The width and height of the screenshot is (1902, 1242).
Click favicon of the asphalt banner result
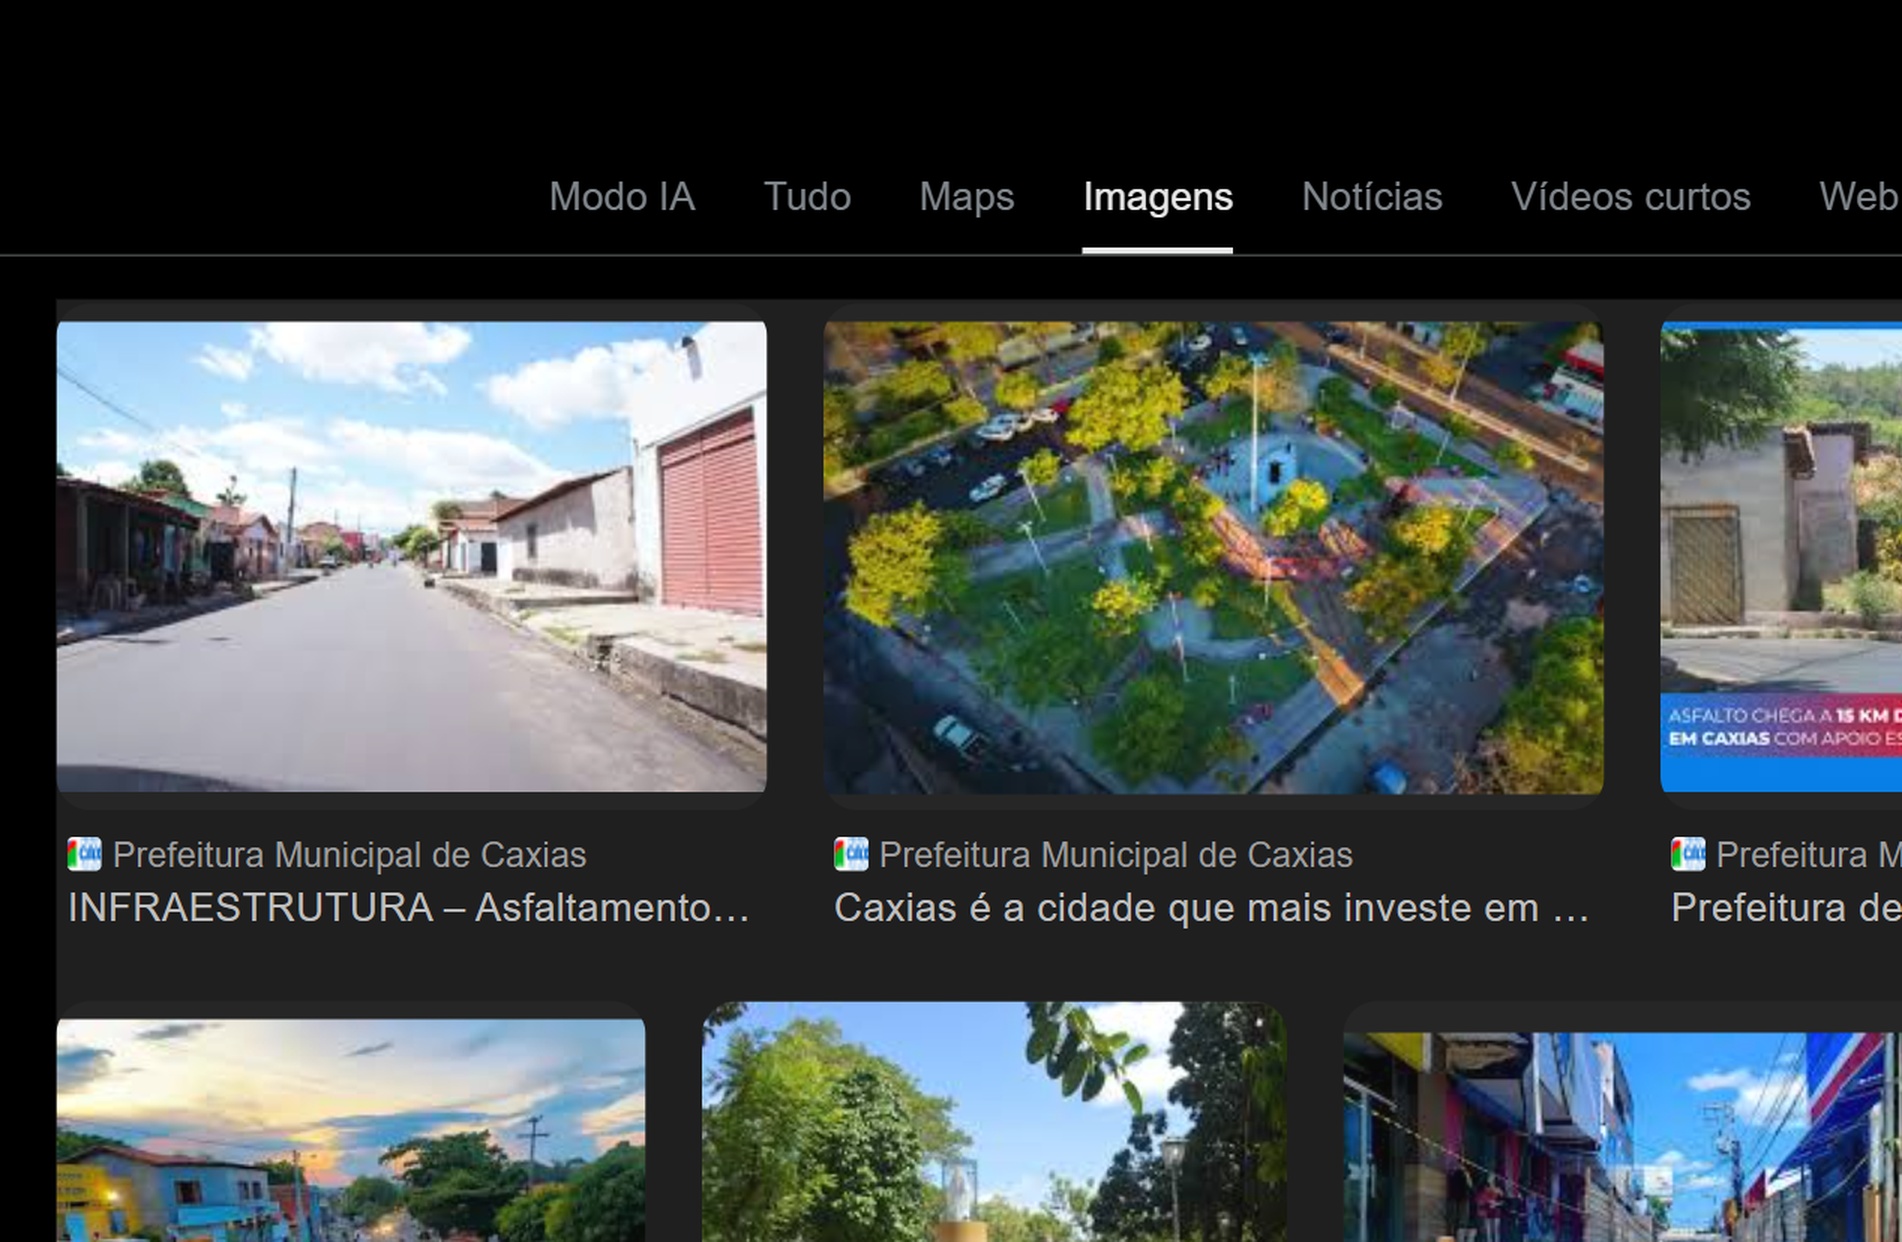pos(1688,855)
